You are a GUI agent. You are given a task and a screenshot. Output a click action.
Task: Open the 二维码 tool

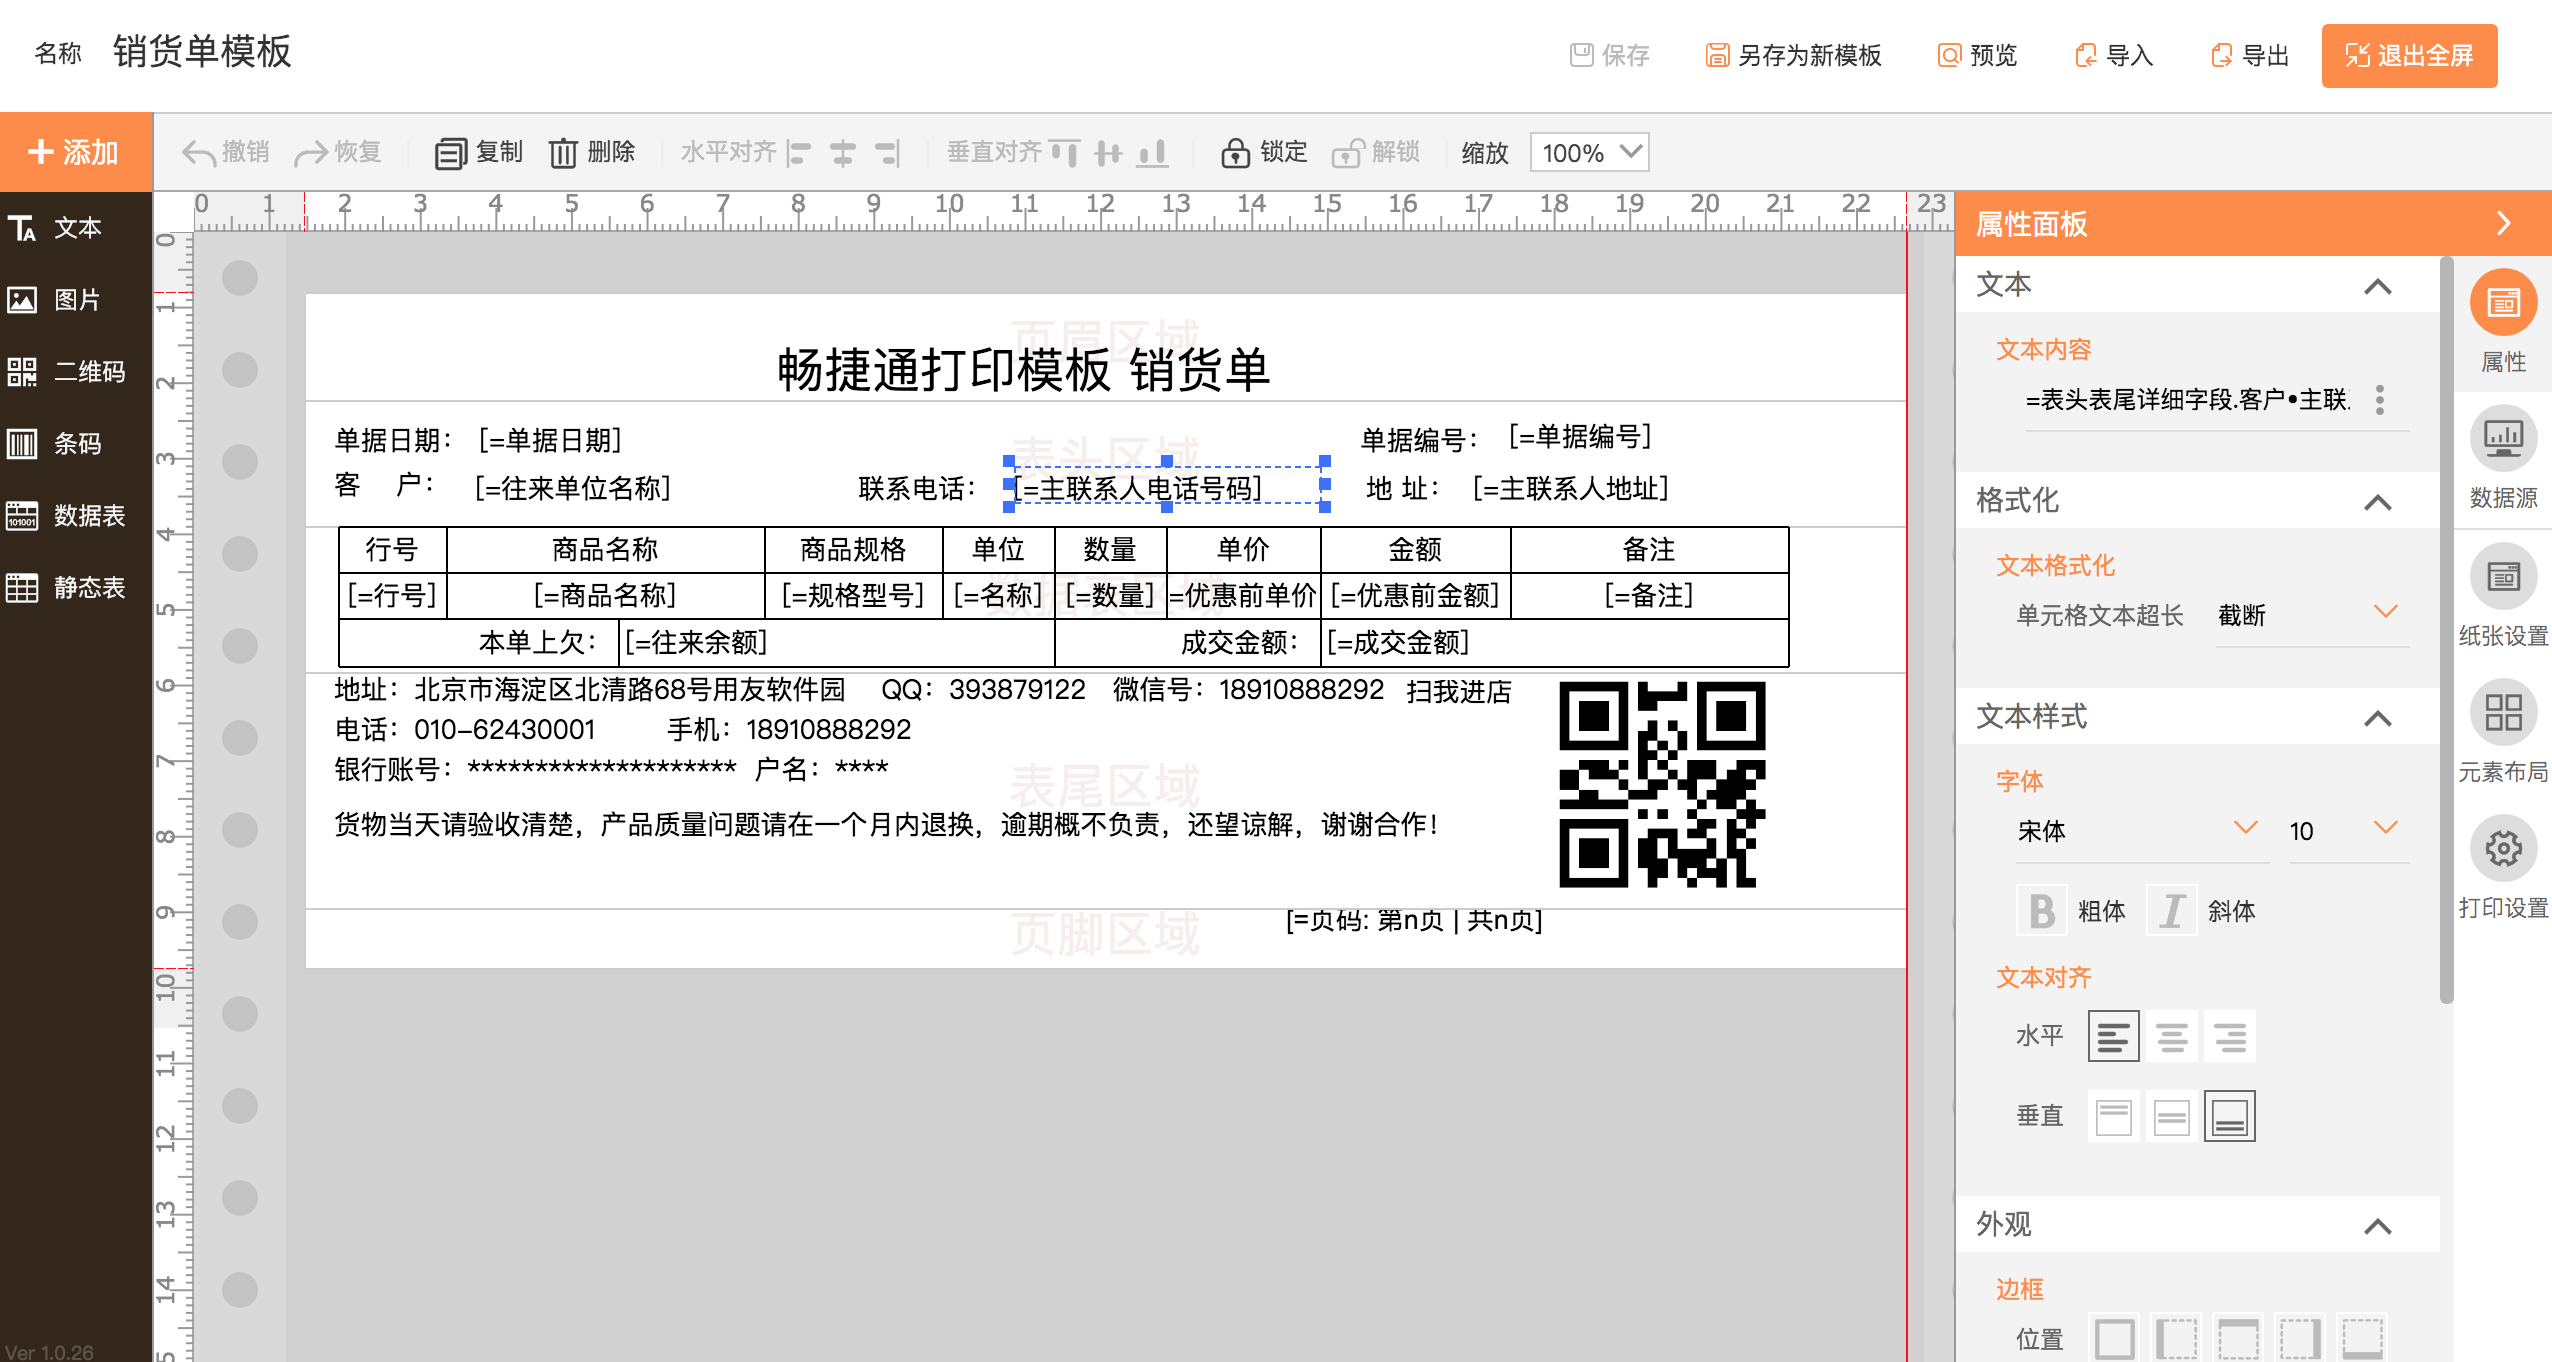(x=76, y=368)
